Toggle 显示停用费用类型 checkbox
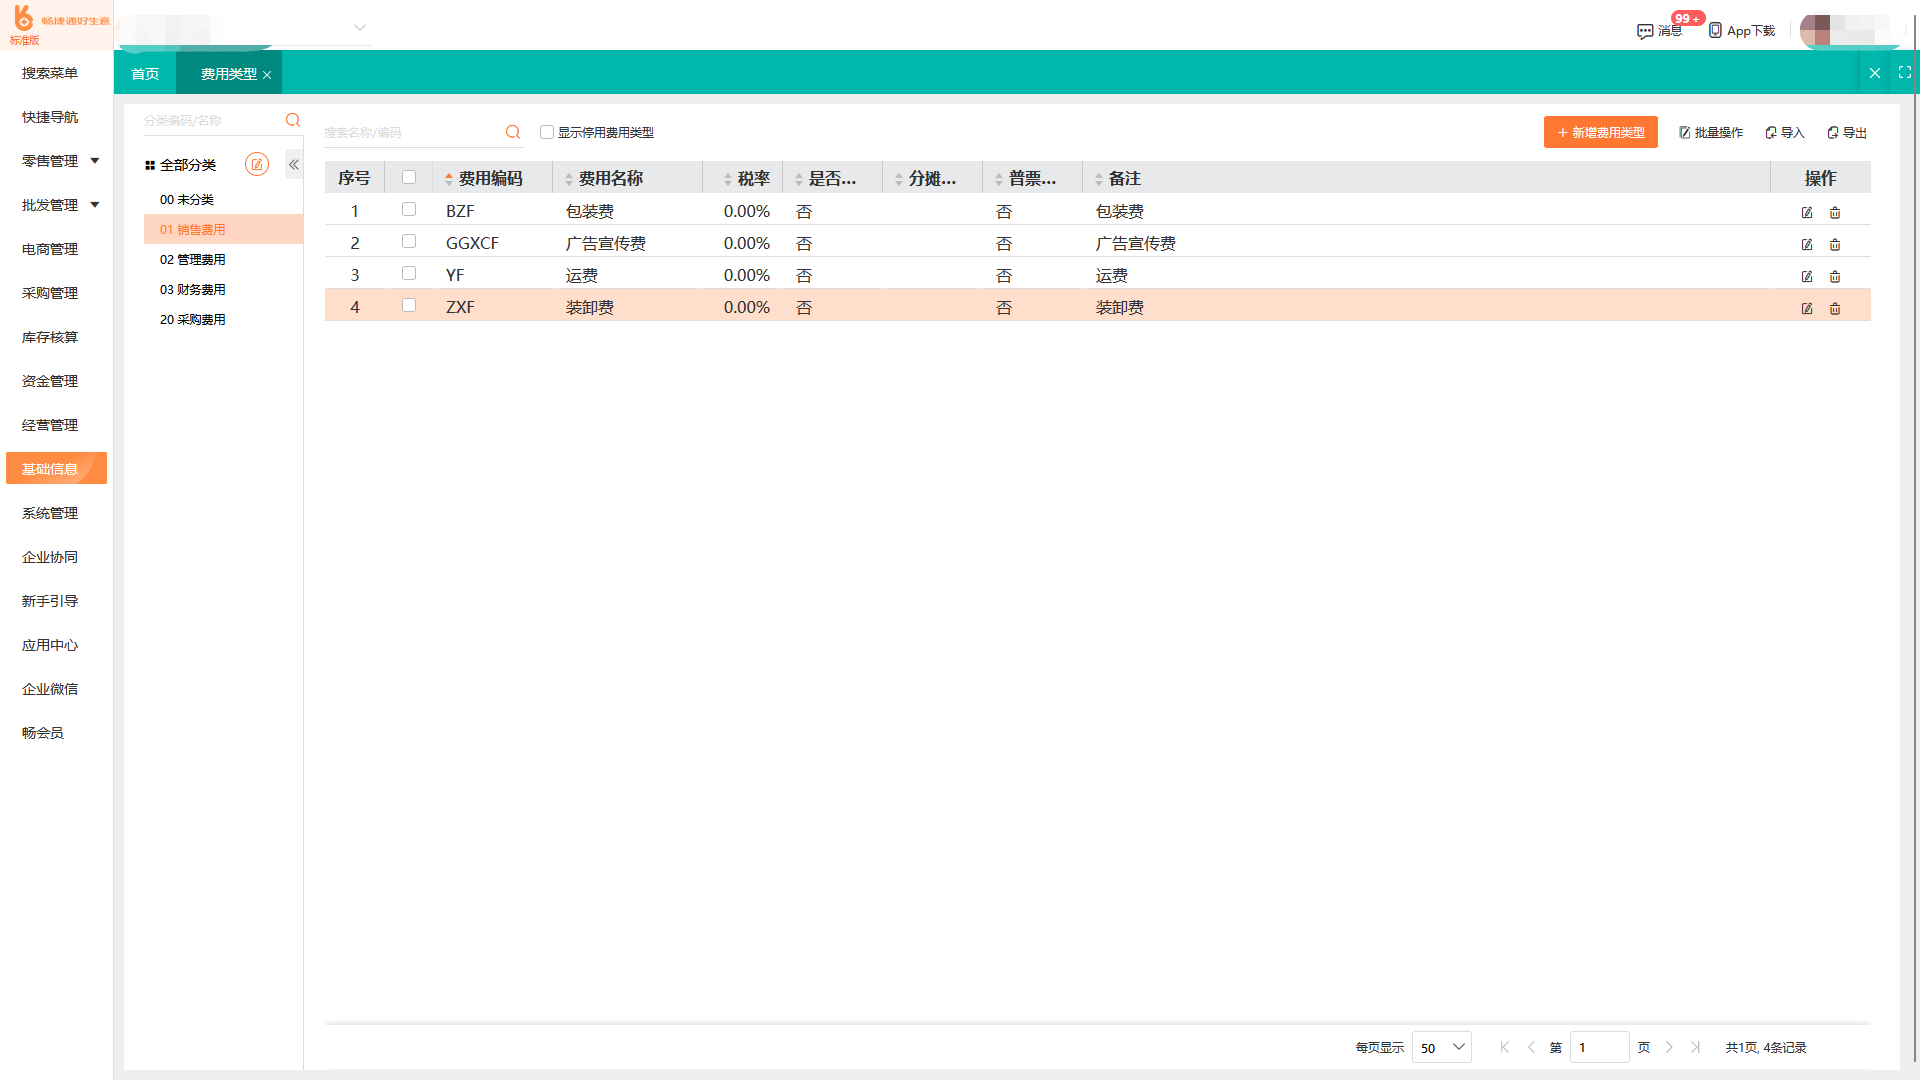 point(546,132)
